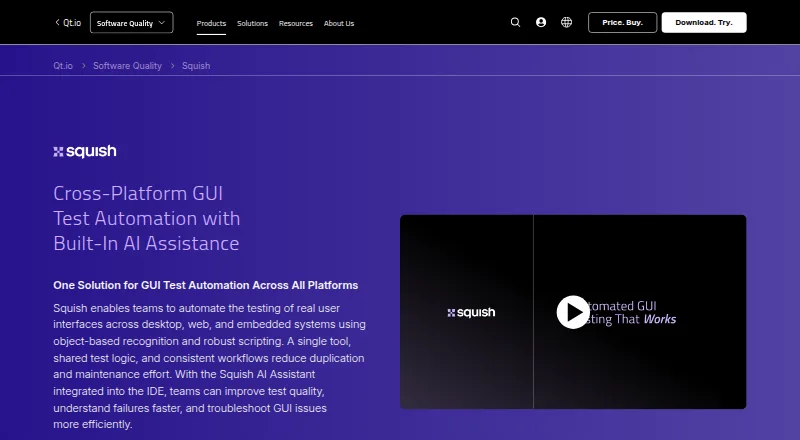Image resolution: width=800 pixels, height=440 pixels.
Task: Open the About Us menu
Action: click(x=339, y=23)
